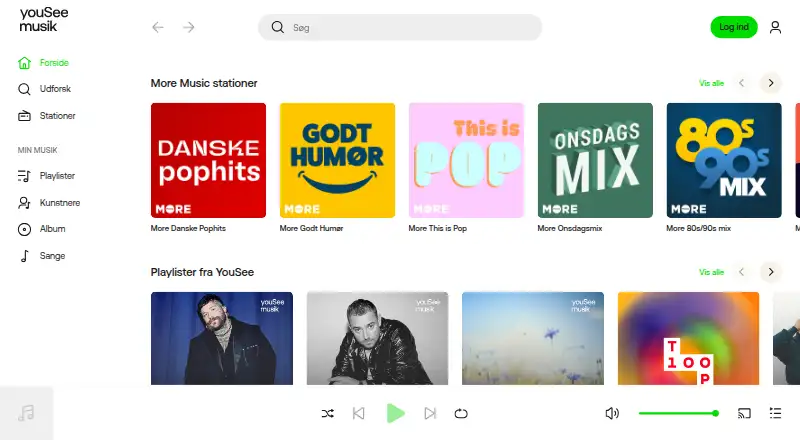Go to the Forside home icon
The height and width of the screenshot is (440, 800).
coord(24,63)
